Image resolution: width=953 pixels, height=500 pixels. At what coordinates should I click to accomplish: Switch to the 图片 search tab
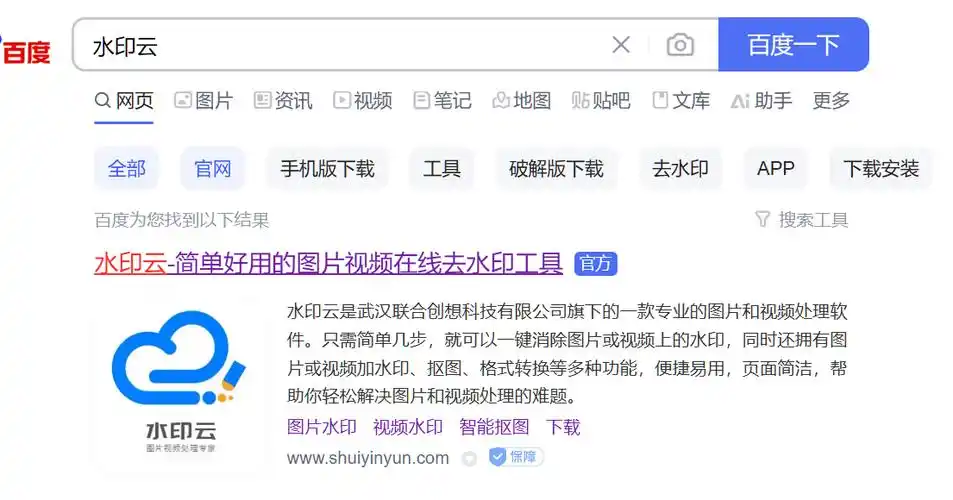pos(204,101)
